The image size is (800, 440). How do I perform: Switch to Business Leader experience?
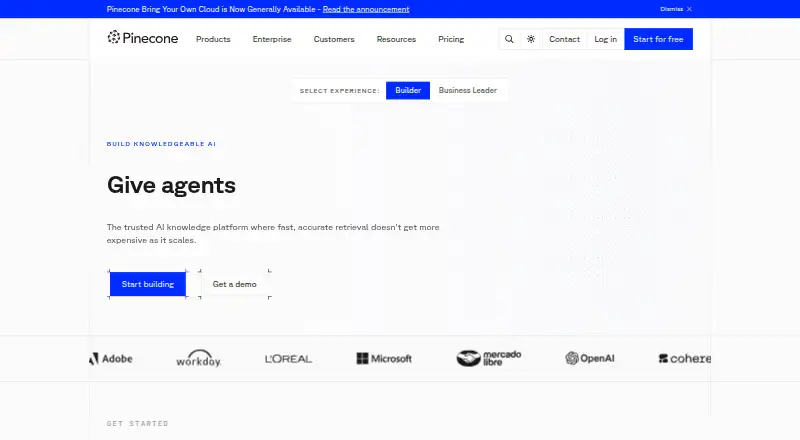[468, 90]
